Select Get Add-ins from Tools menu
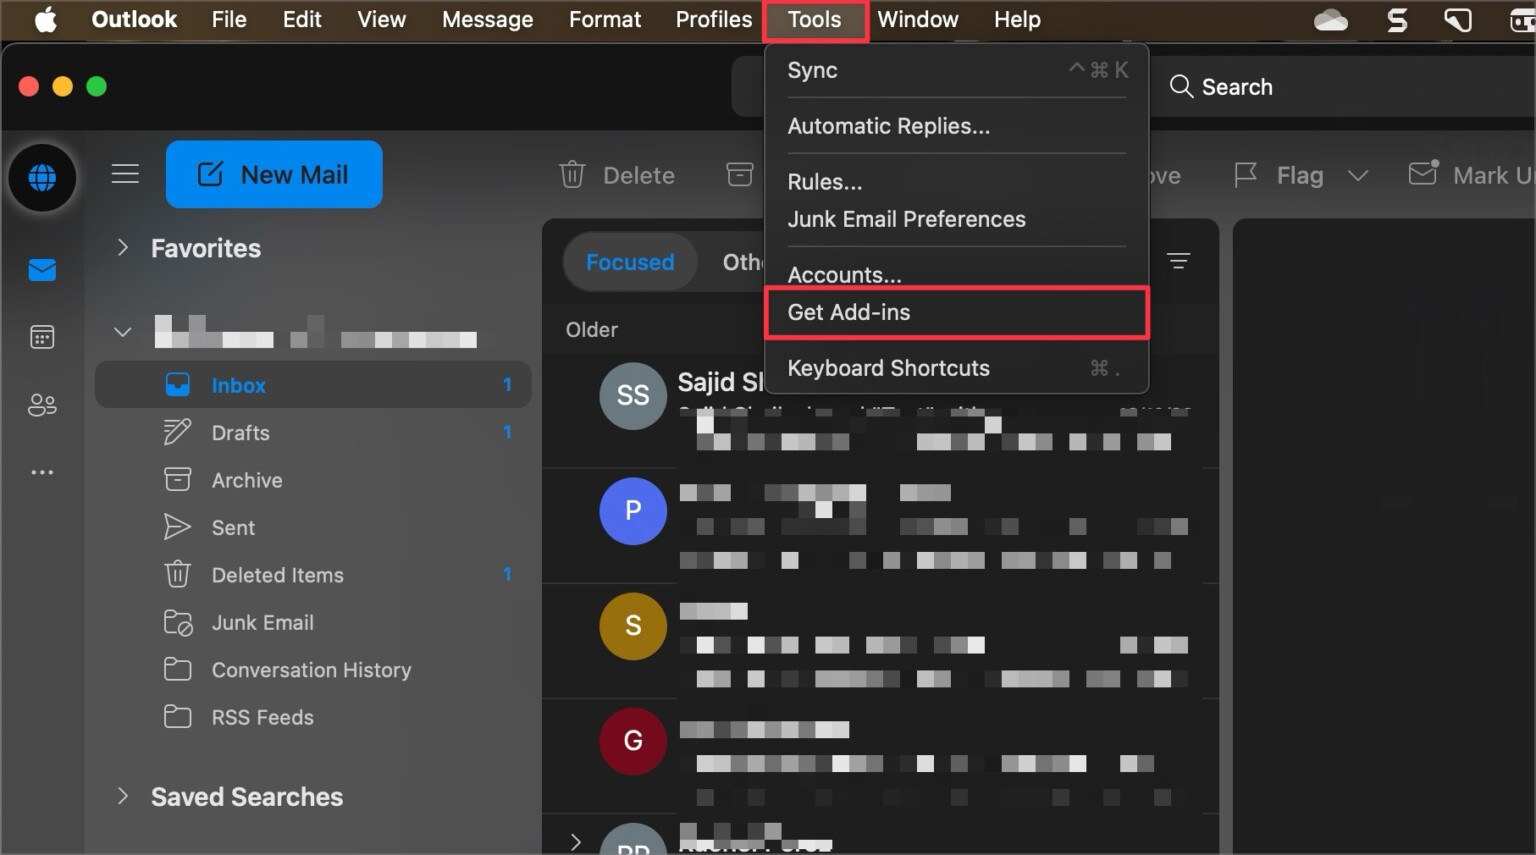The height and width of the screenshot is (855, 1536). click(x=848, y=312)
